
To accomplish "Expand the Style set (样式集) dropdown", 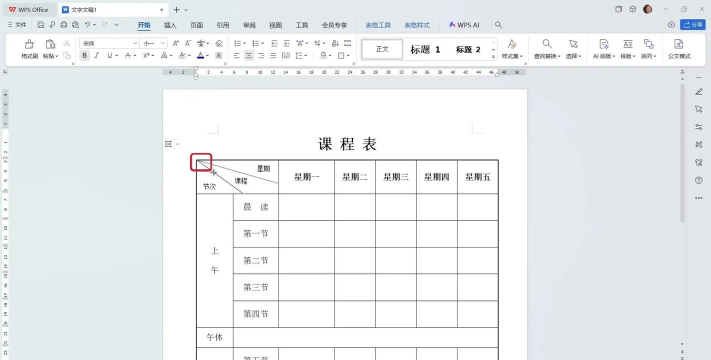I will tap(512, 56).
